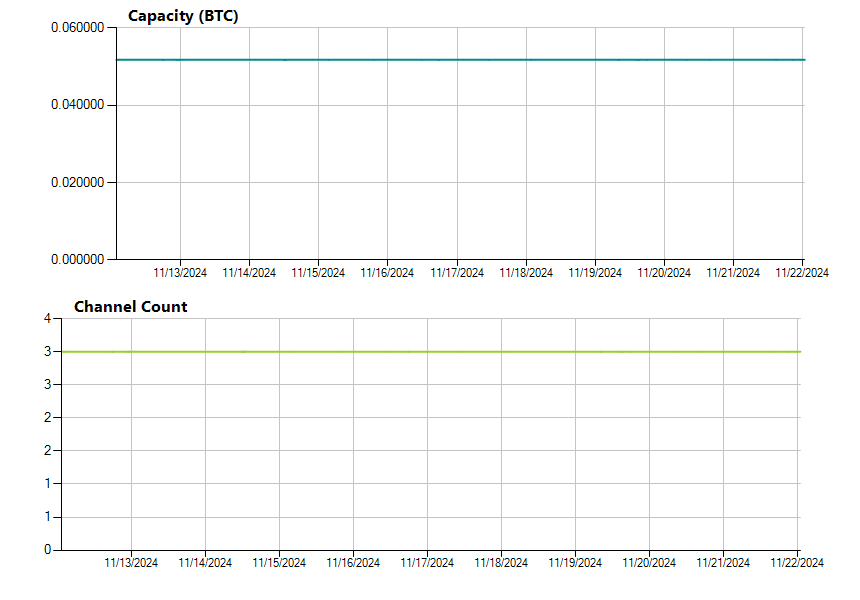Click the 0.000000 y-axis label
The height and width of the screenshot is (600, 860).
(x=77, y=259)
